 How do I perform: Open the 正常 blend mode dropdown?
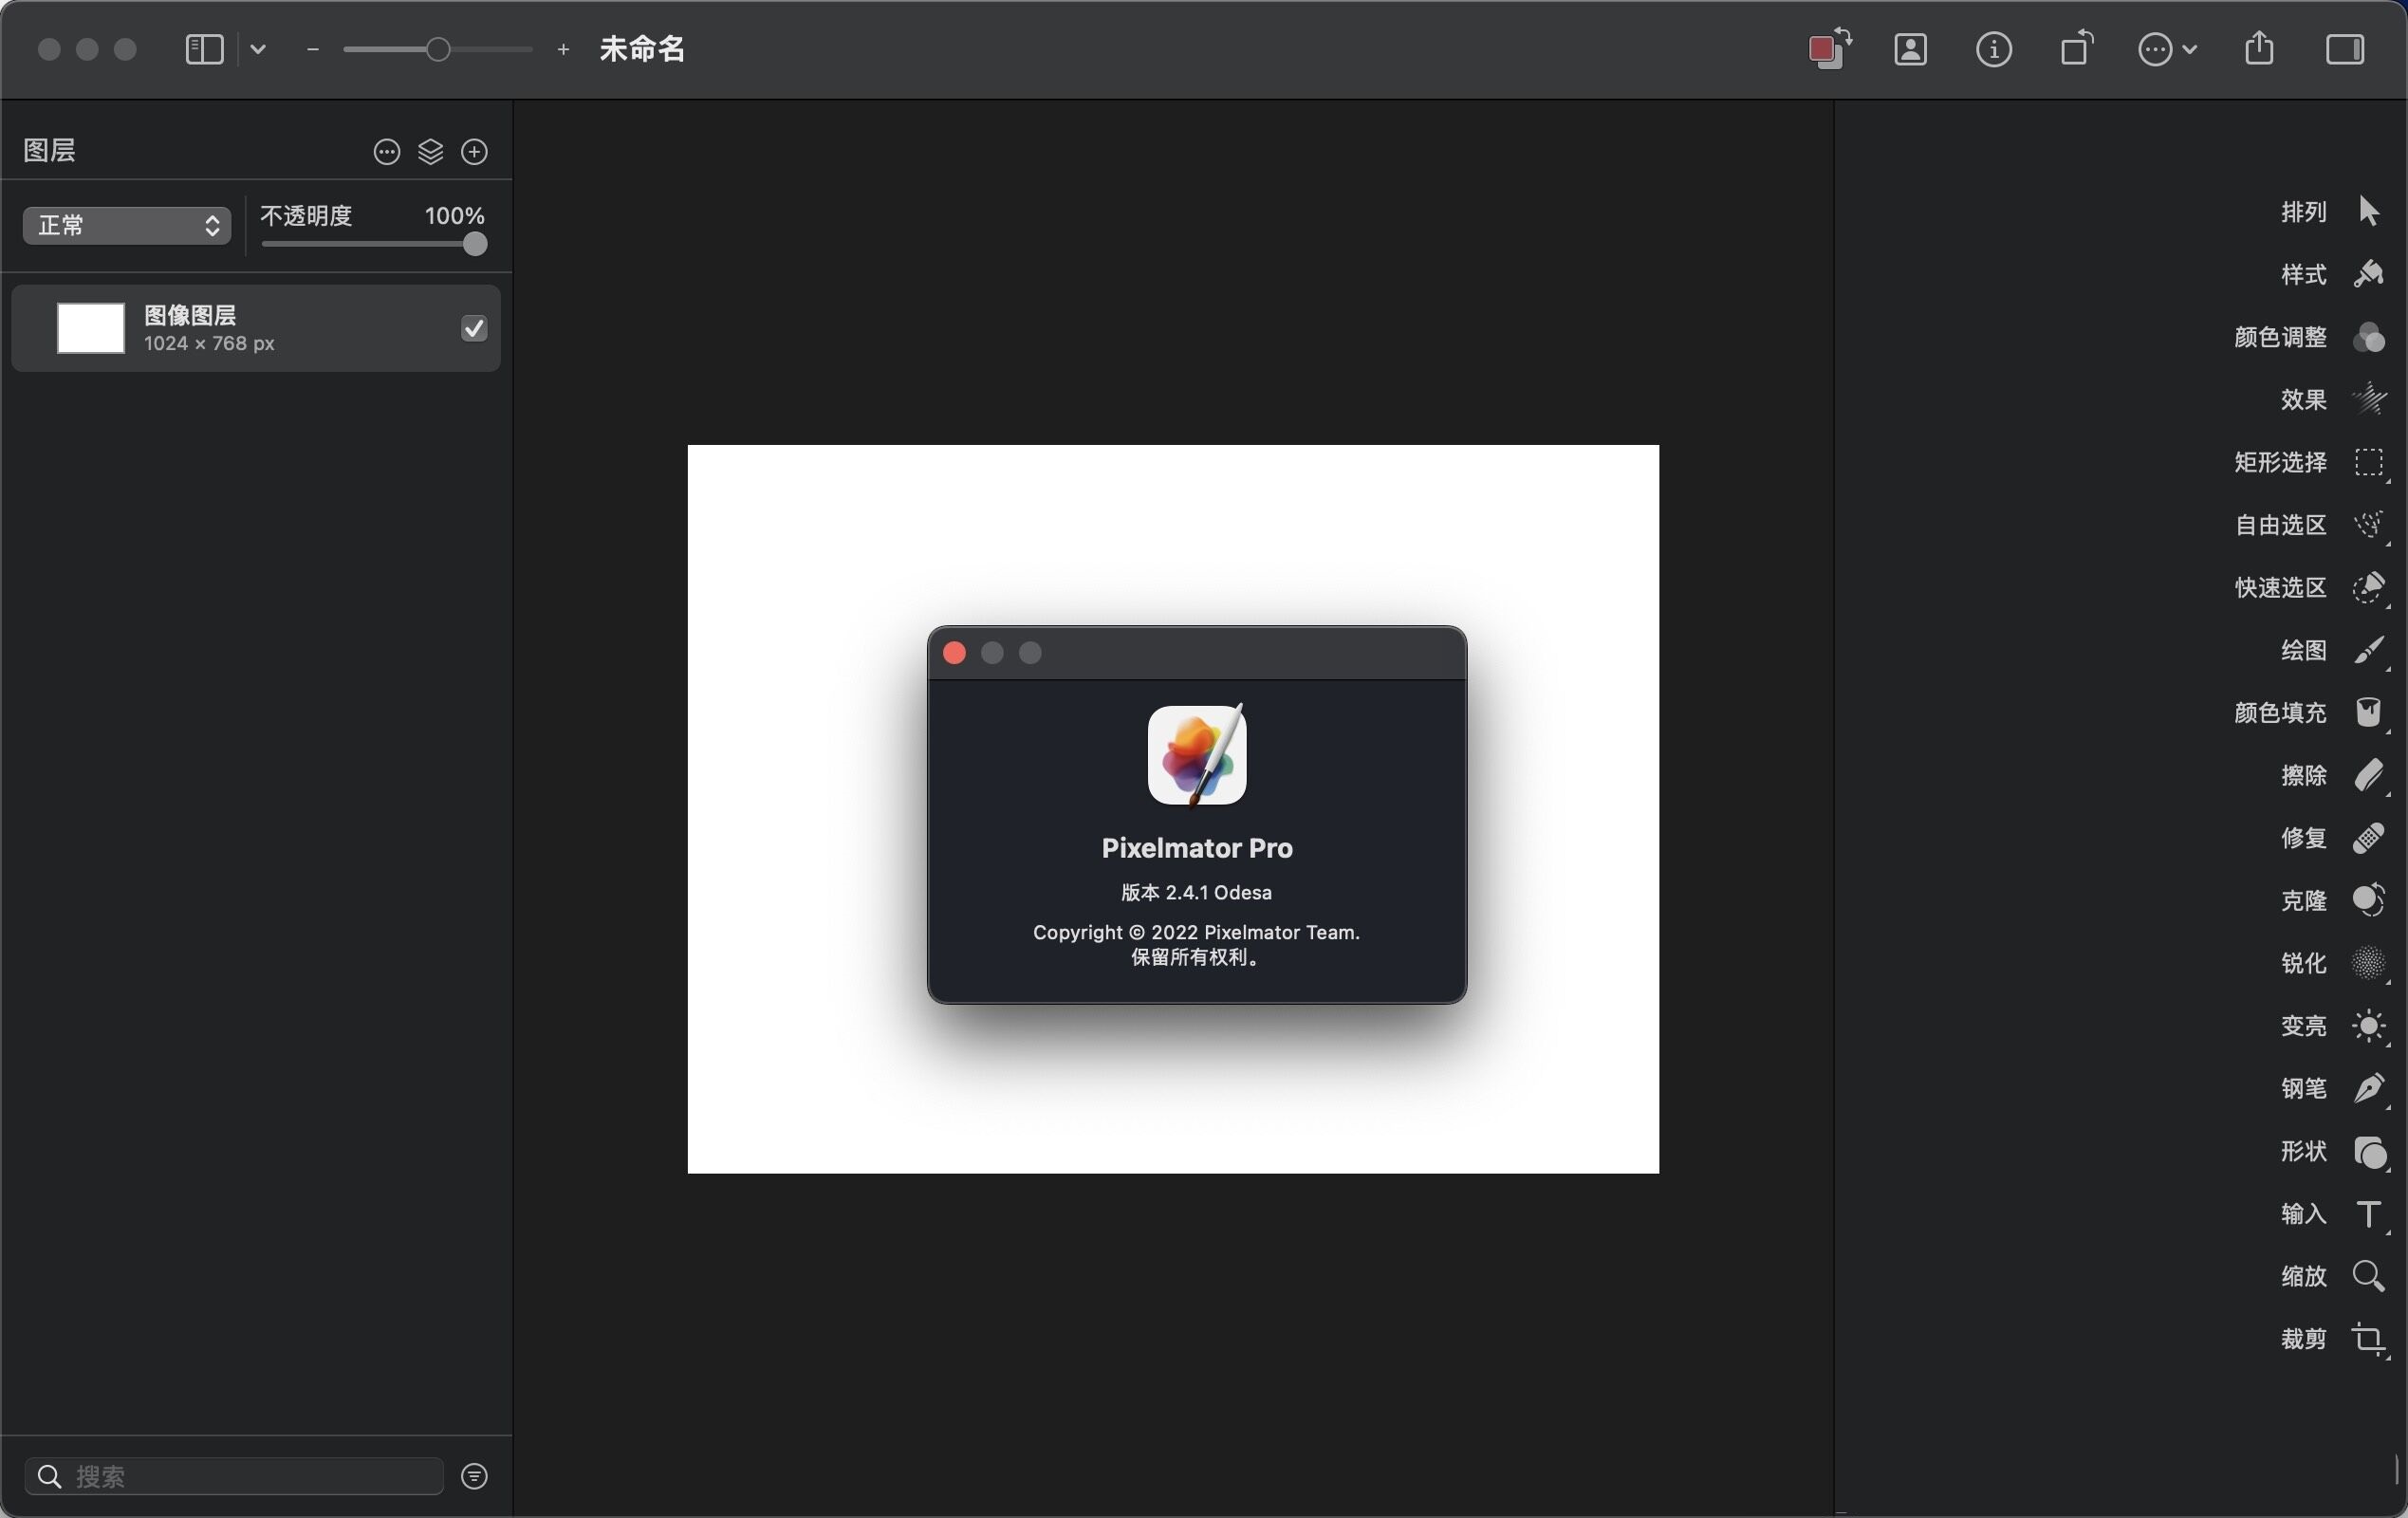pyautogui.click(x=126, y=225)
